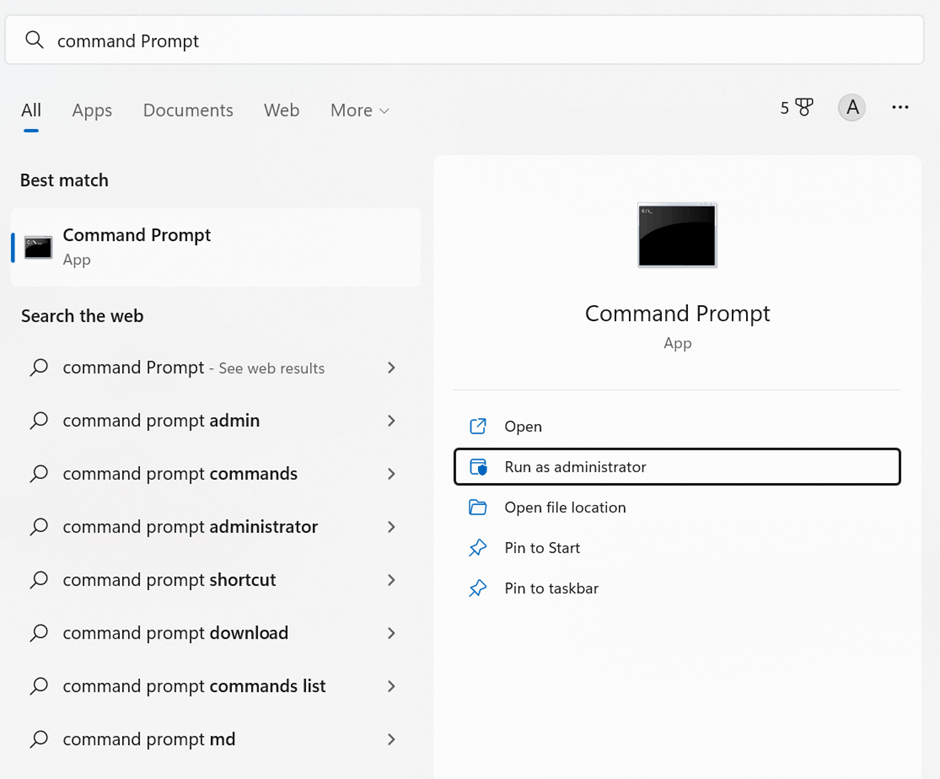940x779 pixels.
Task: Expand chevron beside 'command prompt admin'
Action: coord(391,421)
